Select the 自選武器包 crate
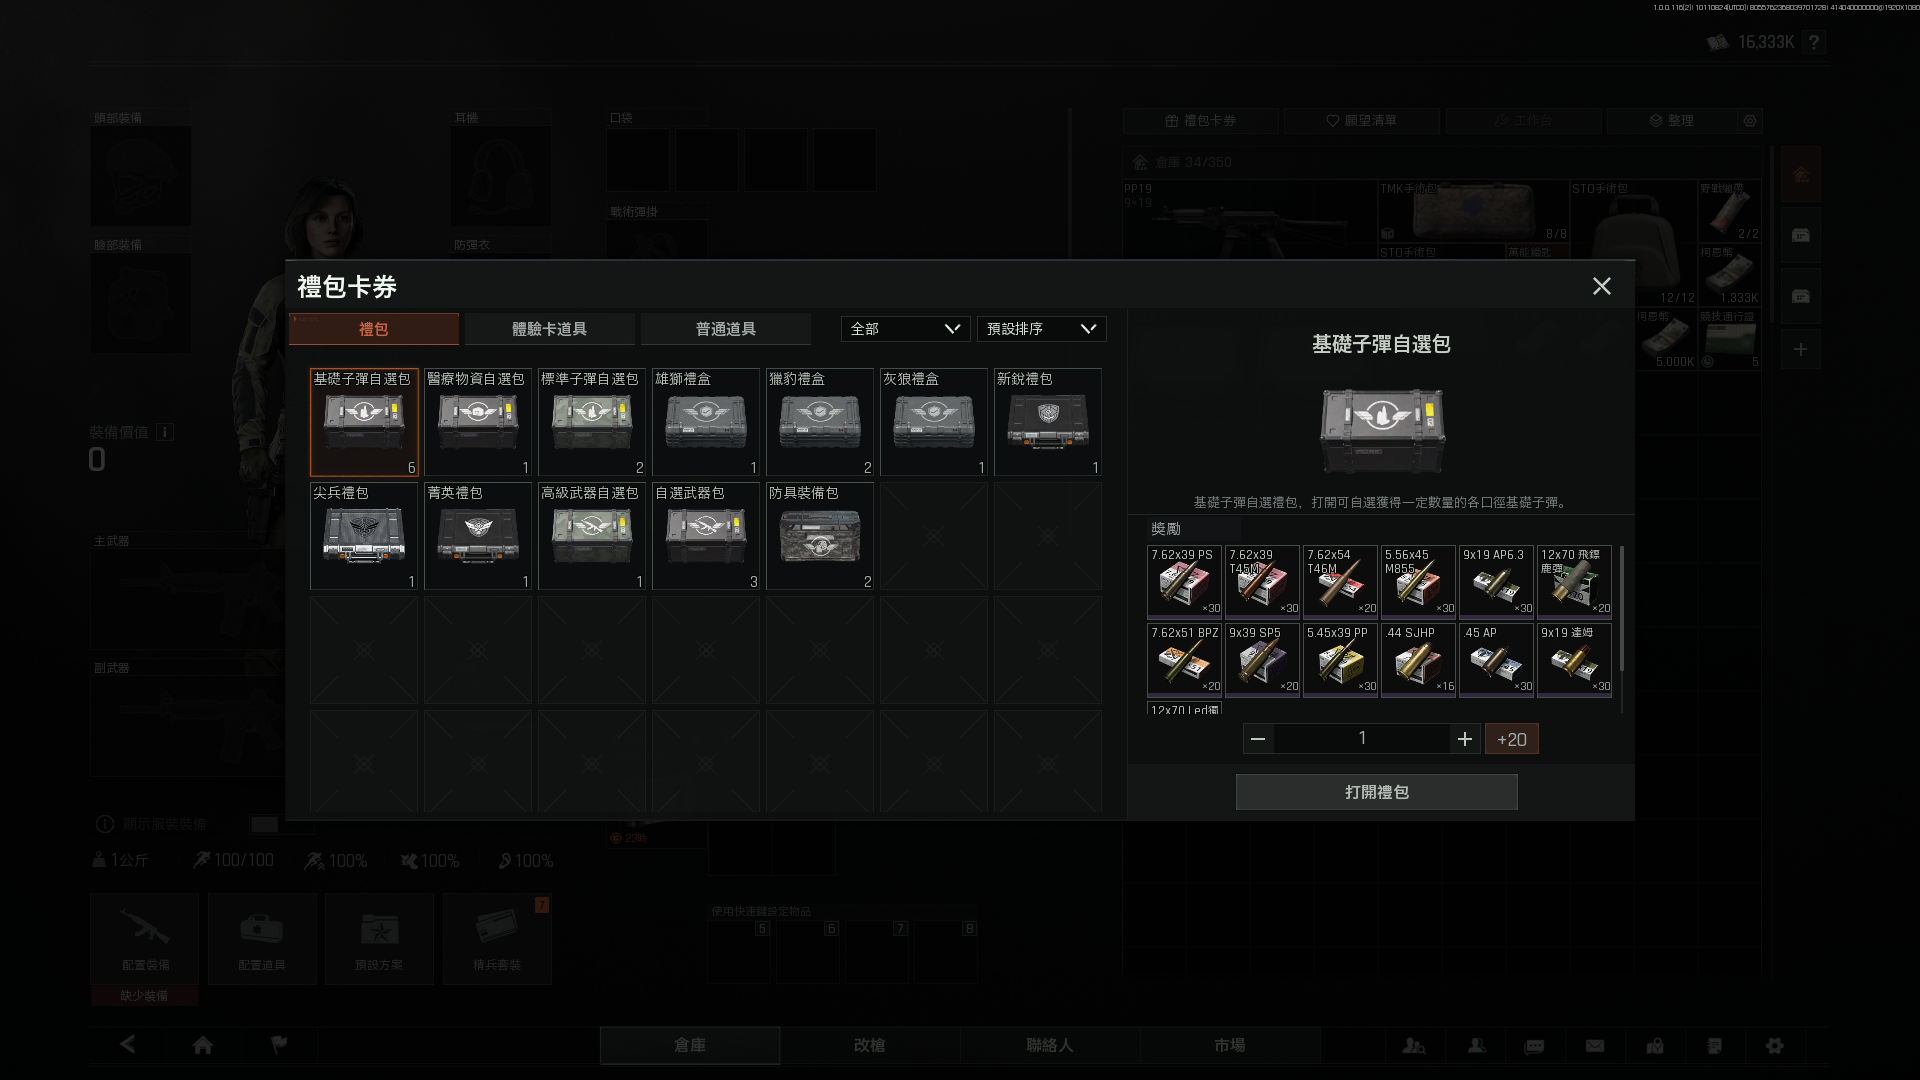Image resolution: width=1920 pixels, height=1080 pixels. pos(706,536)
